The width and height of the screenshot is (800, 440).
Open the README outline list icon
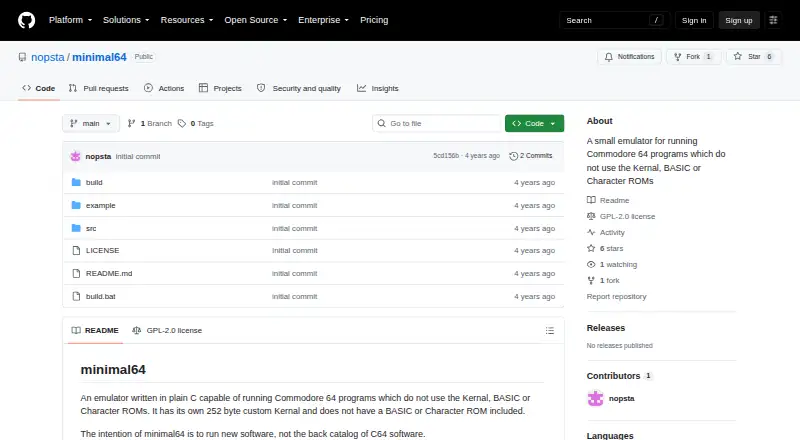tap(549, 331)
